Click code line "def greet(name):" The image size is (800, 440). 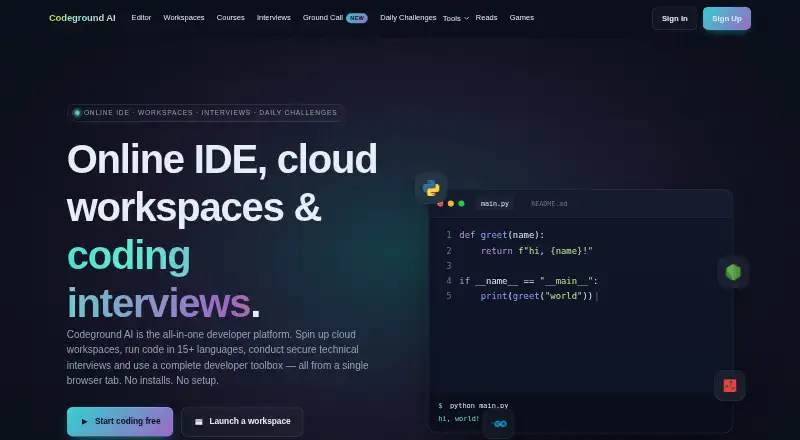coord(502,235)
